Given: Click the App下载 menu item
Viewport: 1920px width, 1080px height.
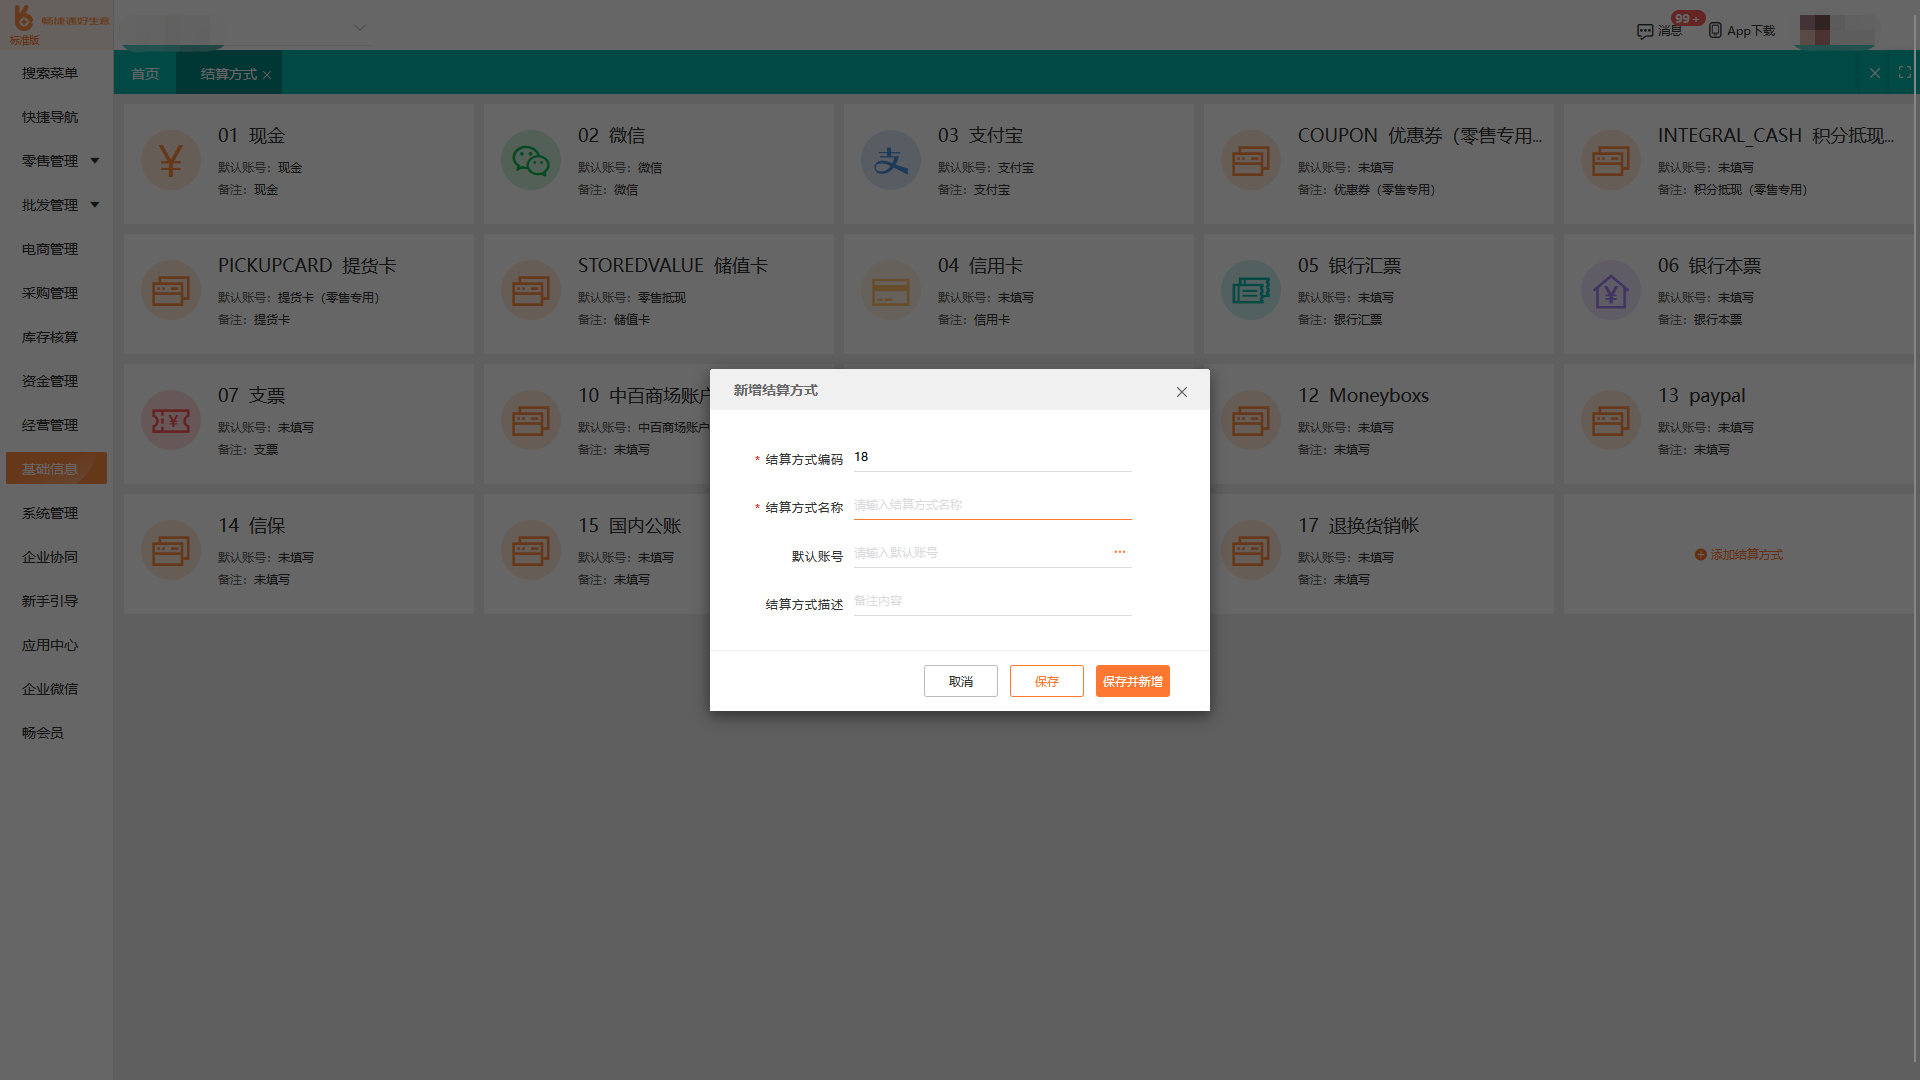Looking at the screenshot, I should pos(1743,29).
